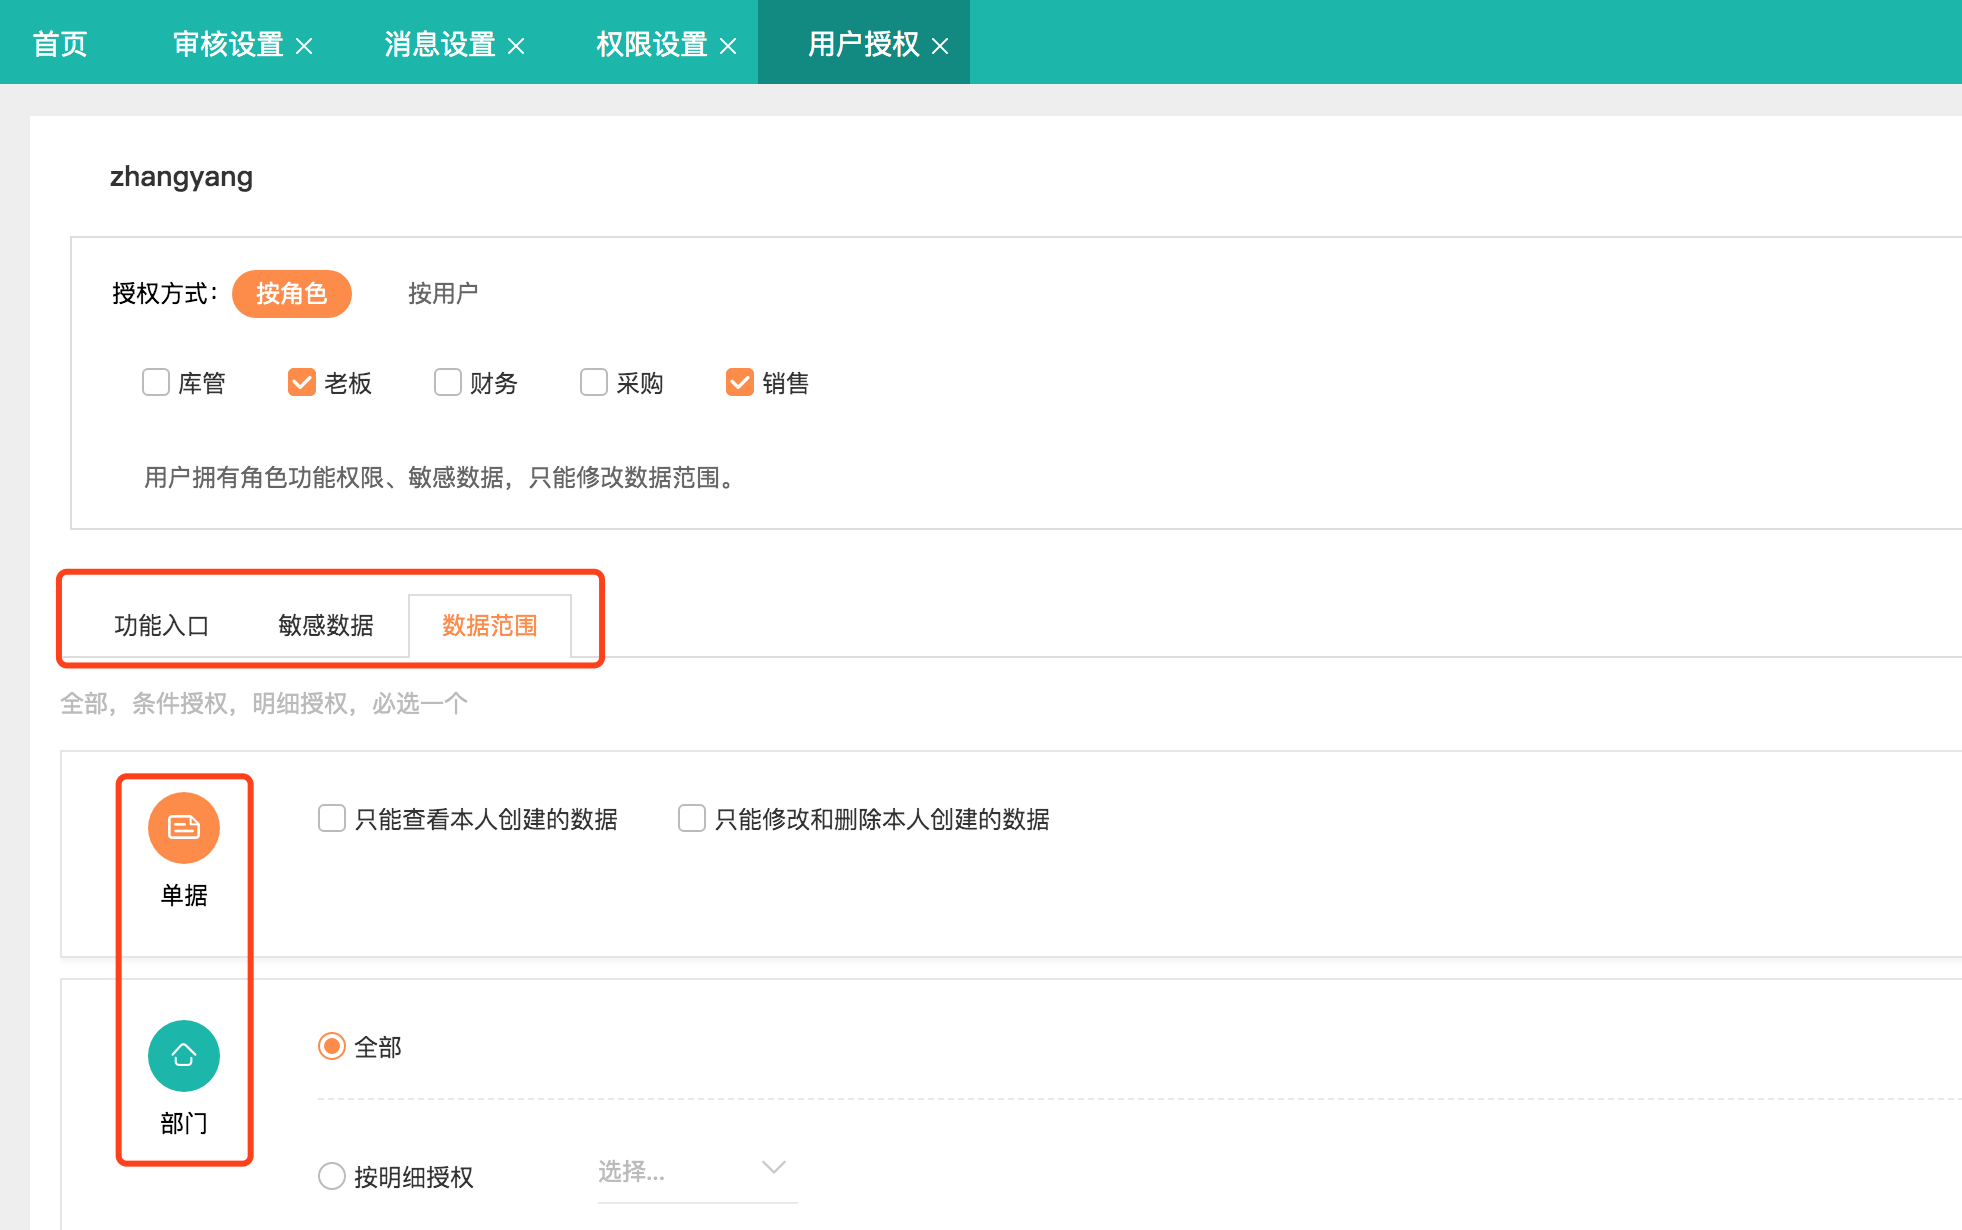
Task: Click the 部门 (department) icon
Action: coord(184,1056)
